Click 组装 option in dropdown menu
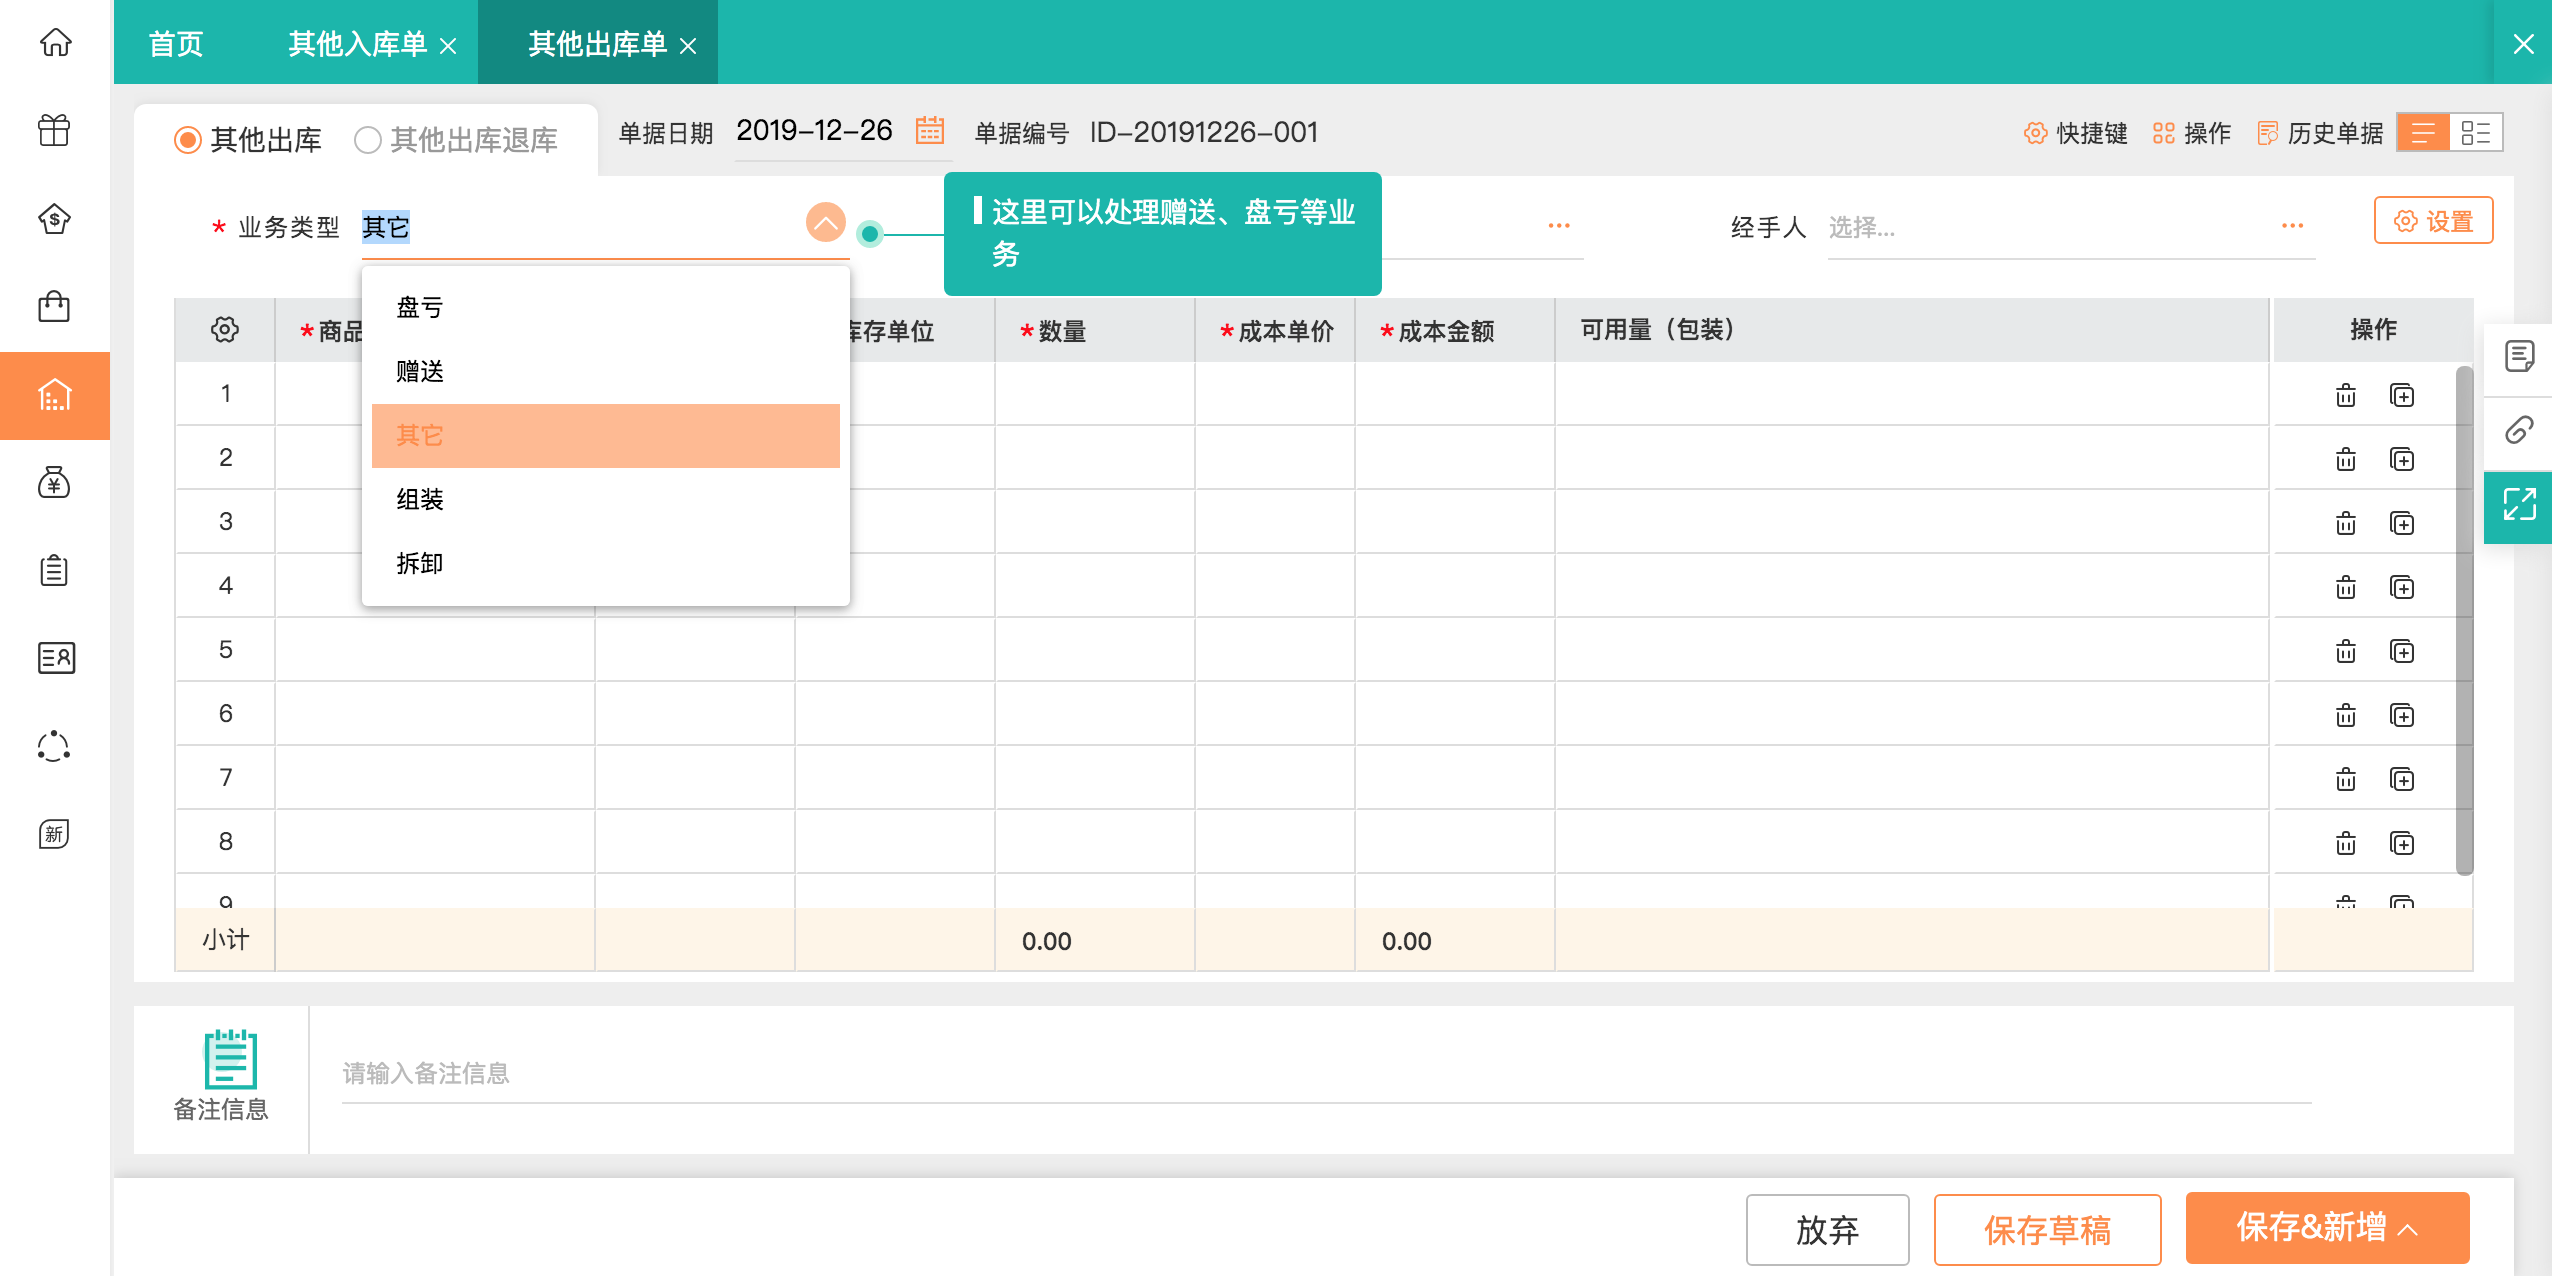The height and width of the screenshot is (1276, 2552). [422, 500]
